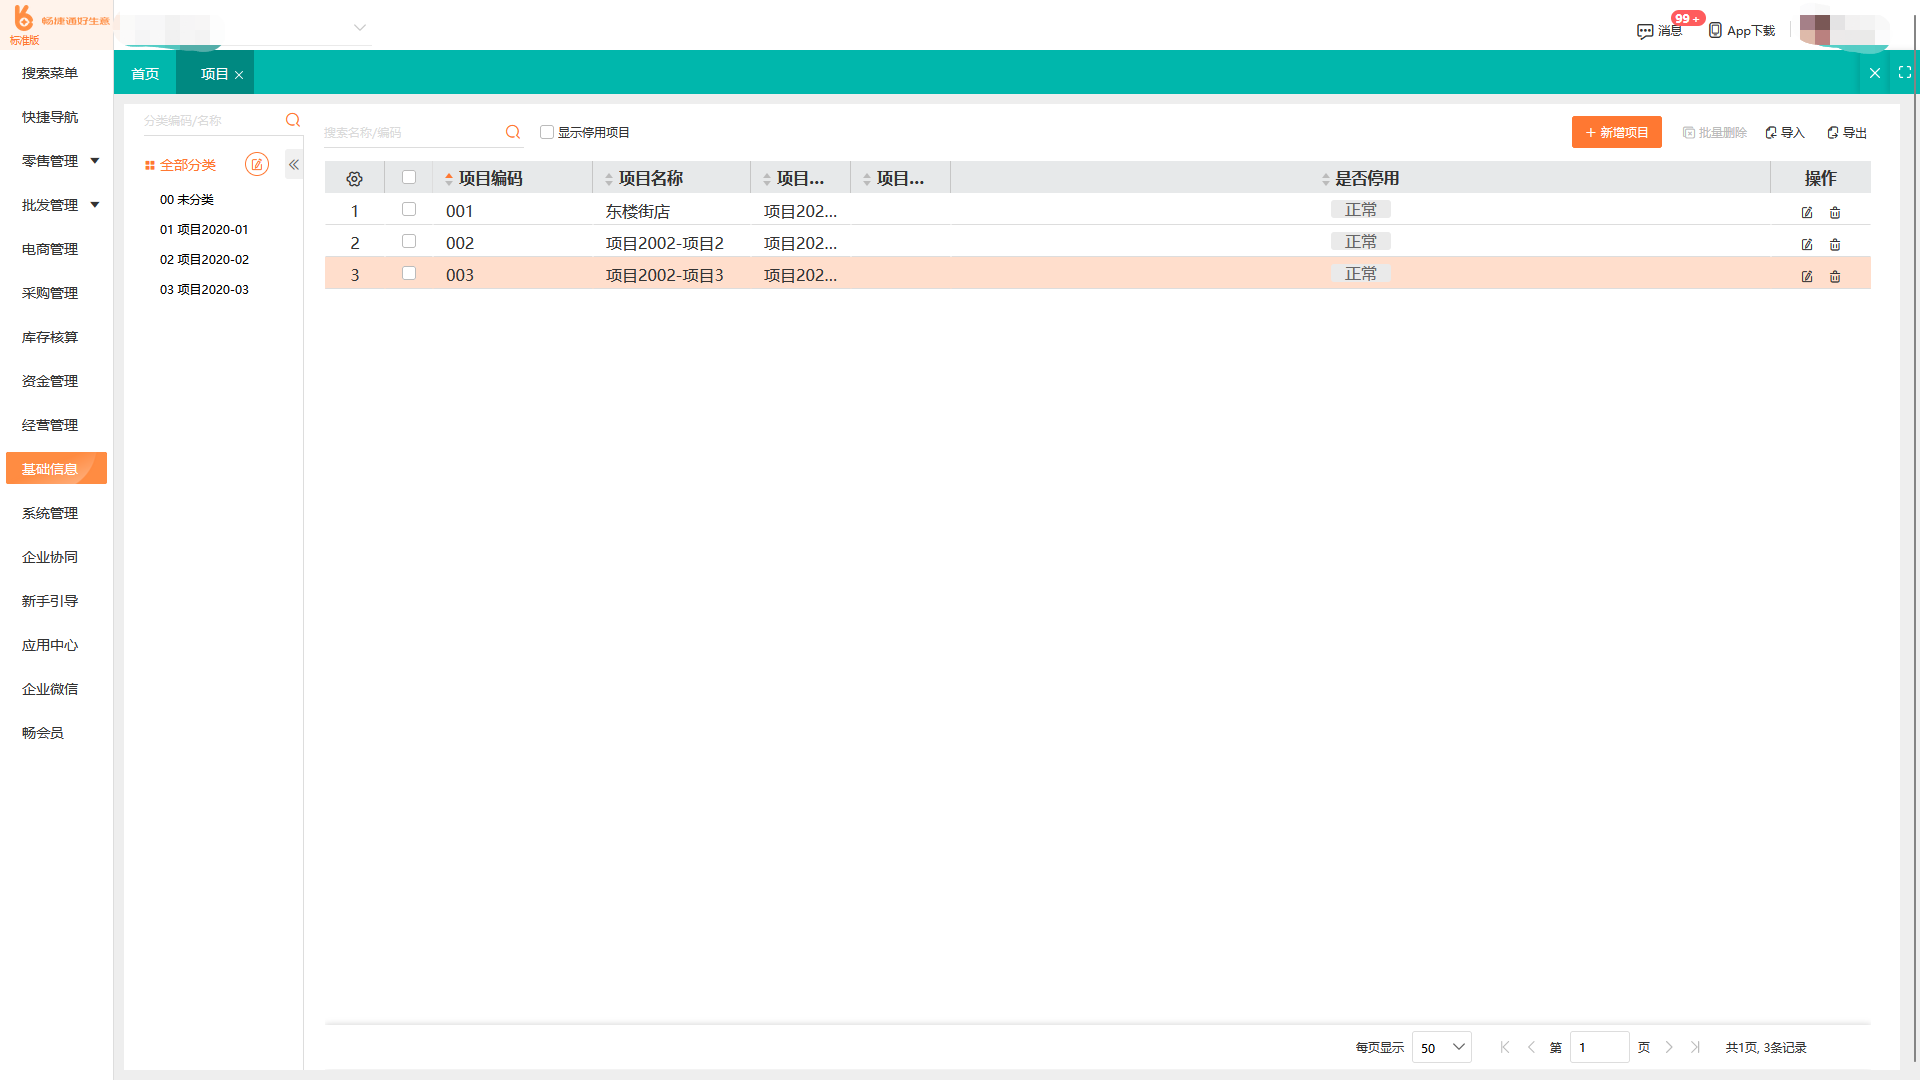Click the export icon in toolbar
The image size is (1920, 1080).
1845,132
